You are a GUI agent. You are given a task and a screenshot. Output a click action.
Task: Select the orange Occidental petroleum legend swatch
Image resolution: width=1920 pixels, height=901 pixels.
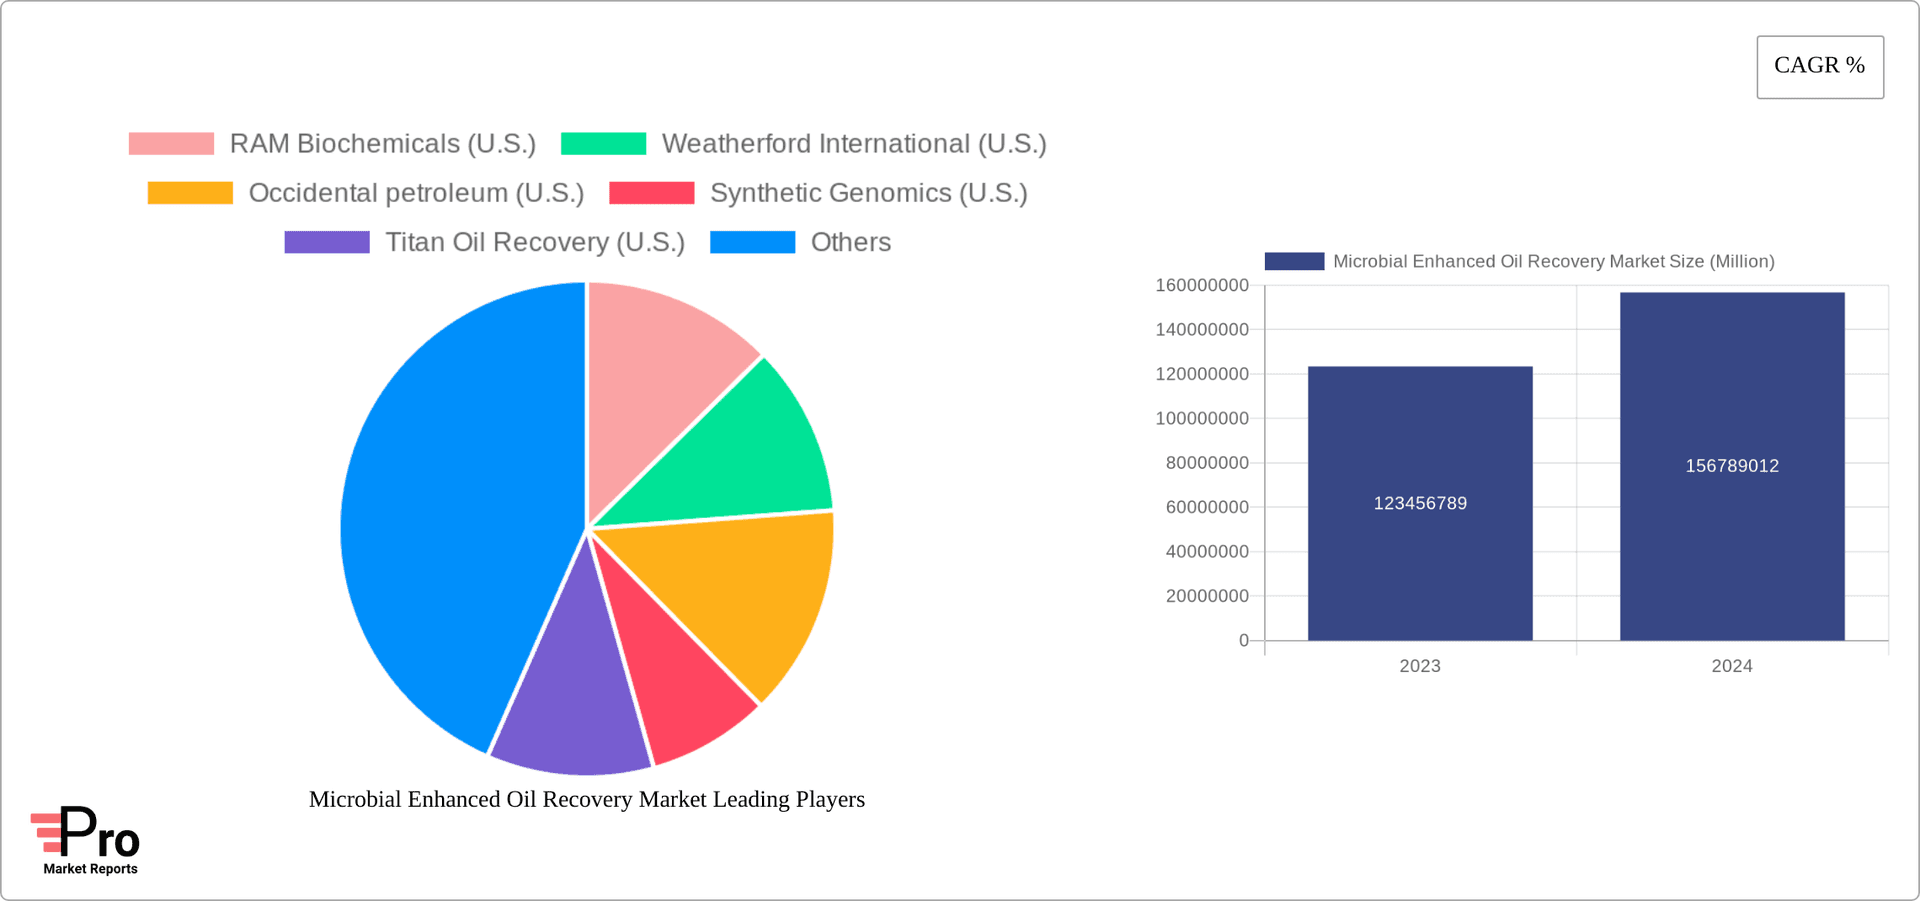tap(189, 192)
